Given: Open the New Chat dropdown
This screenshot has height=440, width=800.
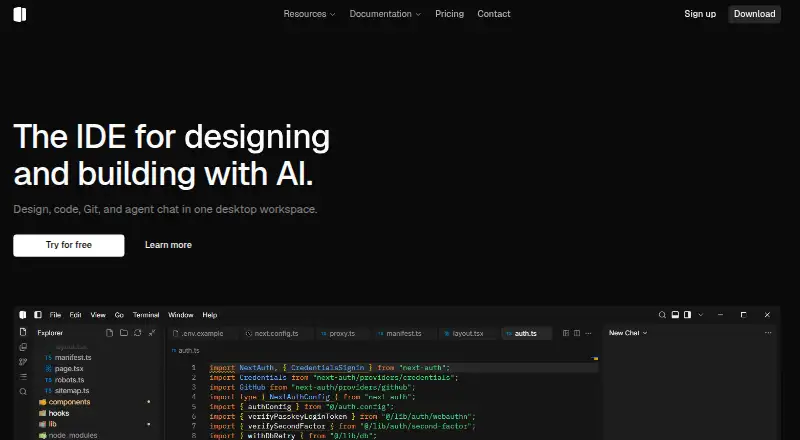Looking at the screenshot, I should click(628, 333).
